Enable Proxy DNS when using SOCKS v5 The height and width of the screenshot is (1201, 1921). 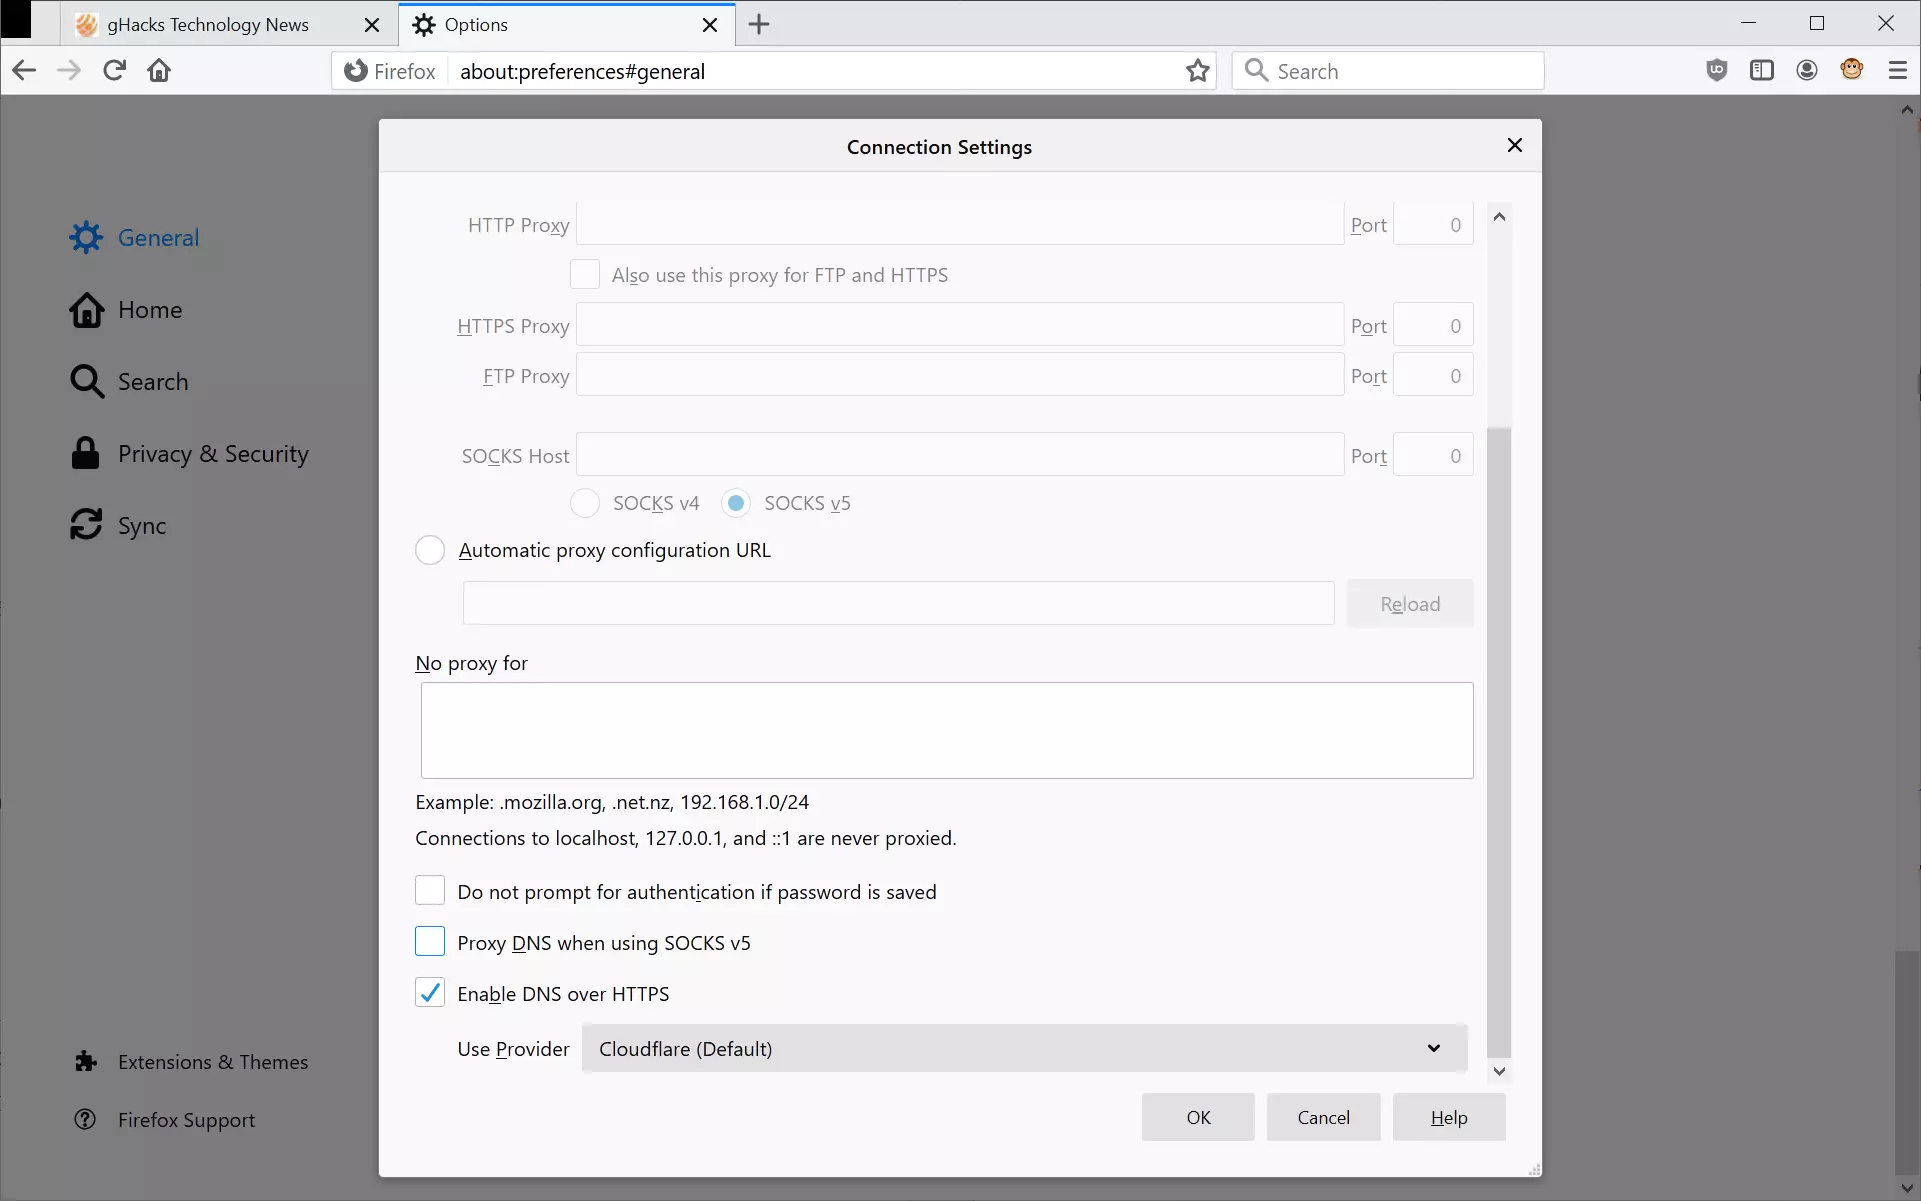[x=429, y=942]
